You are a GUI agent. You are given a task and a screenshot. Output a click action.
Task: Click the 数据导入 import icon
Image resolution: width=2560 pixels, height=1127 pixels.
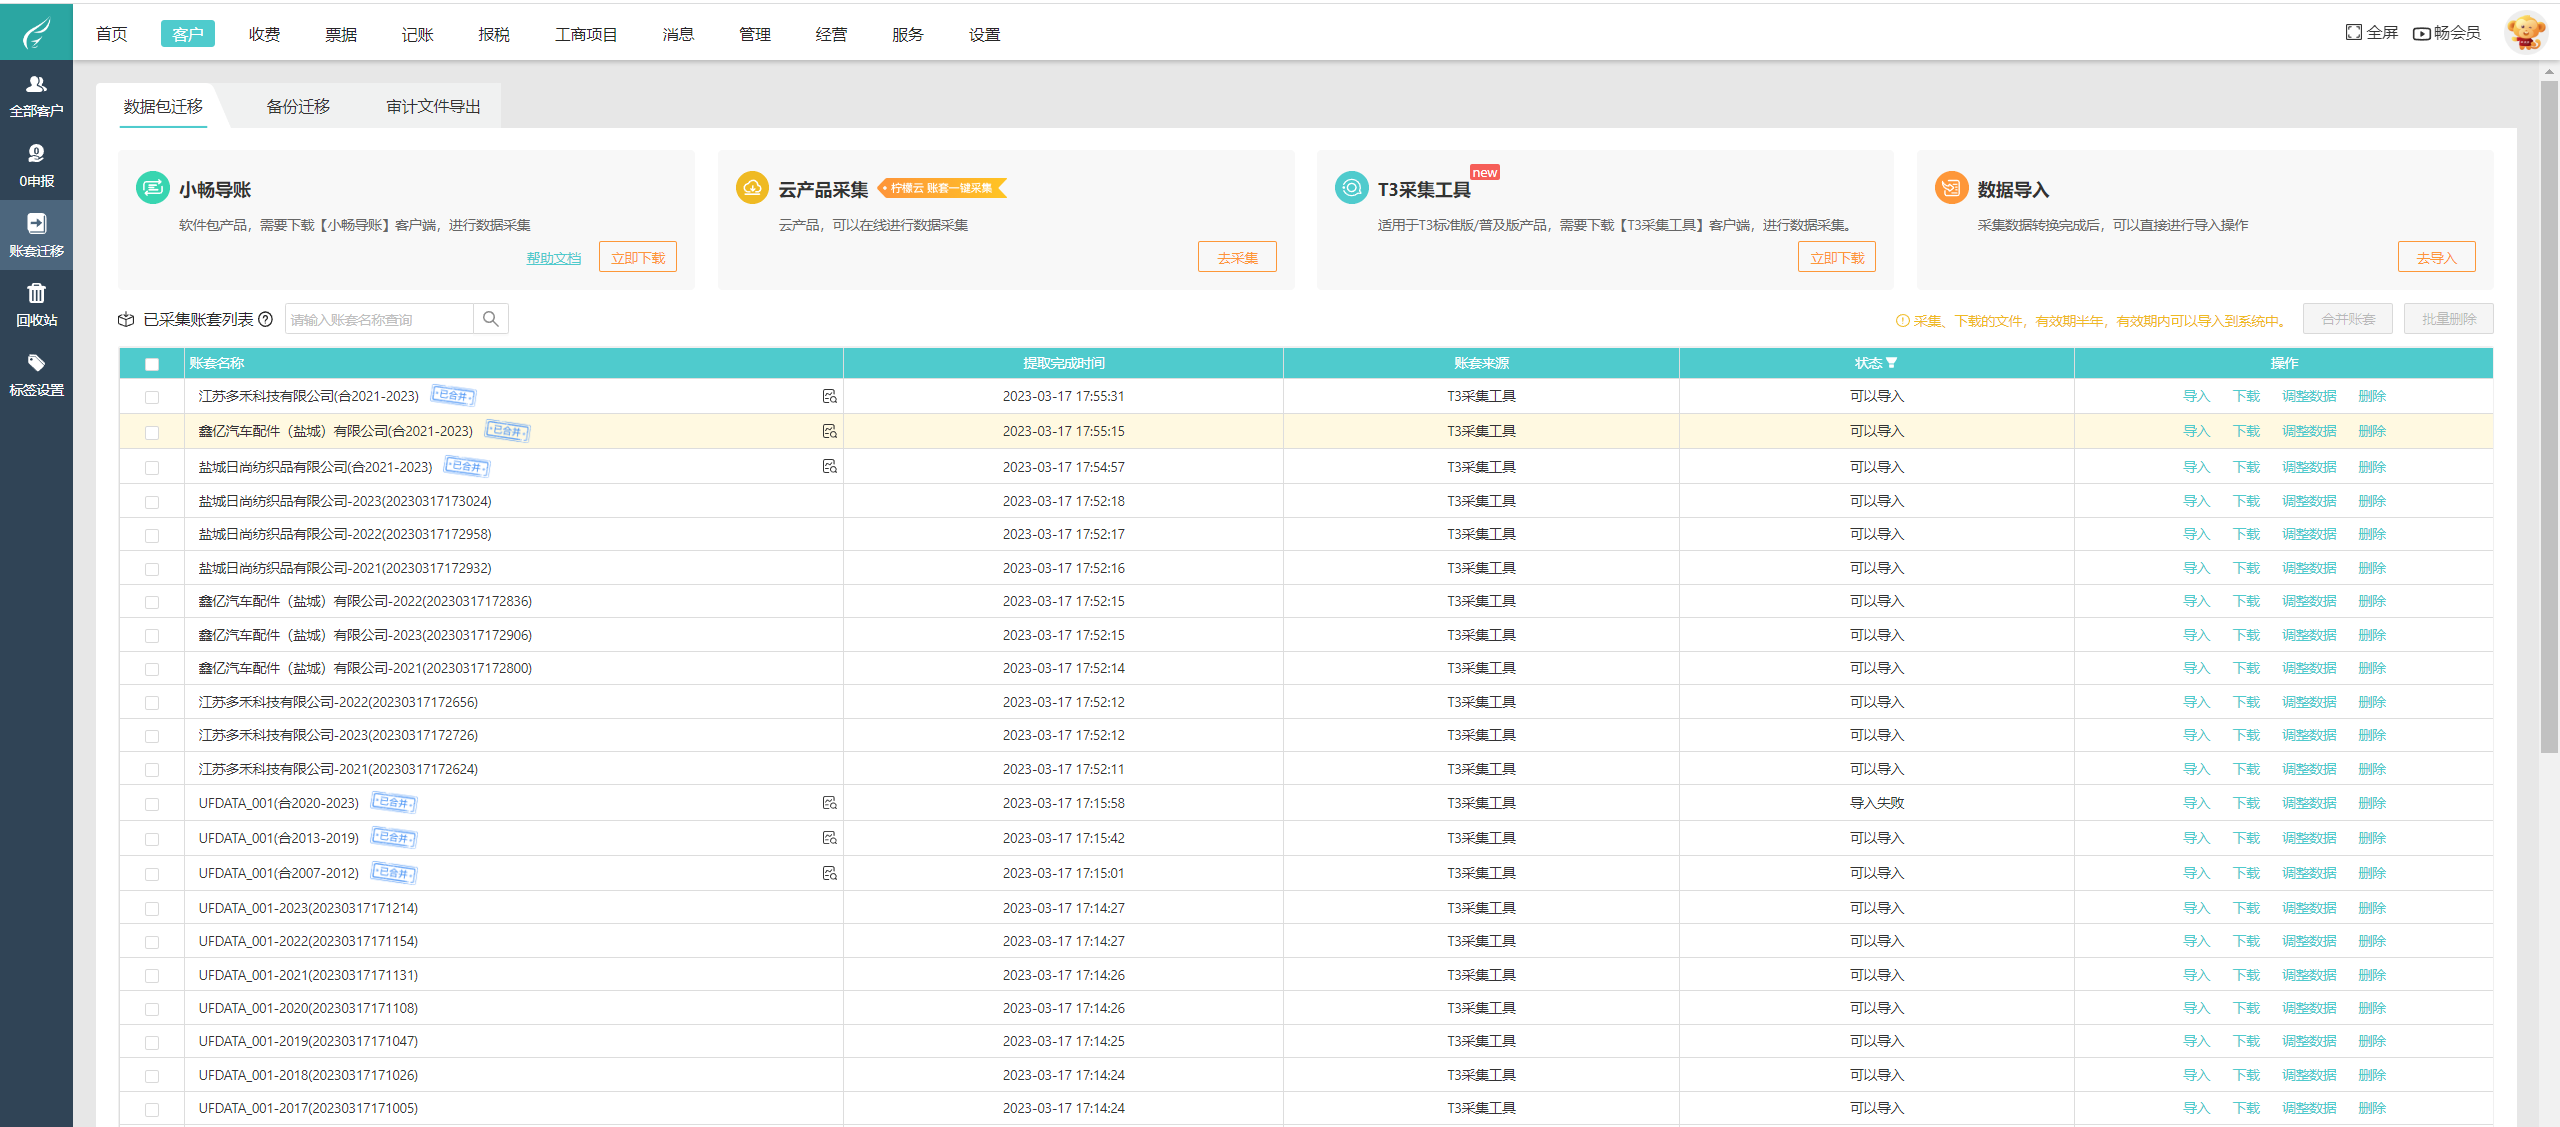(1953, 186)
